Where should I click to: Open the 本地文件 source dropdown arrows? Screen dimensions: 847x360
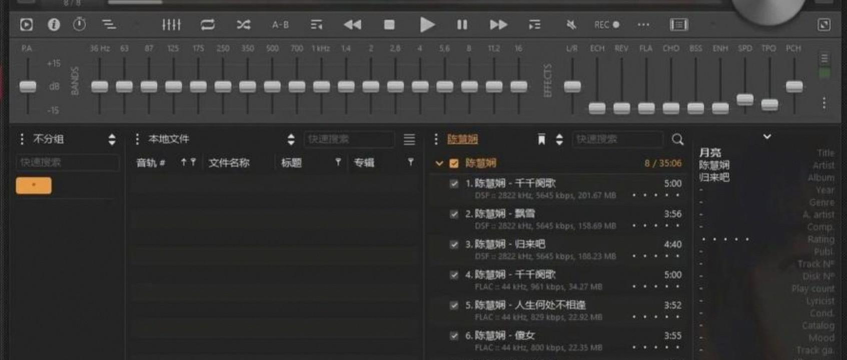291,139
